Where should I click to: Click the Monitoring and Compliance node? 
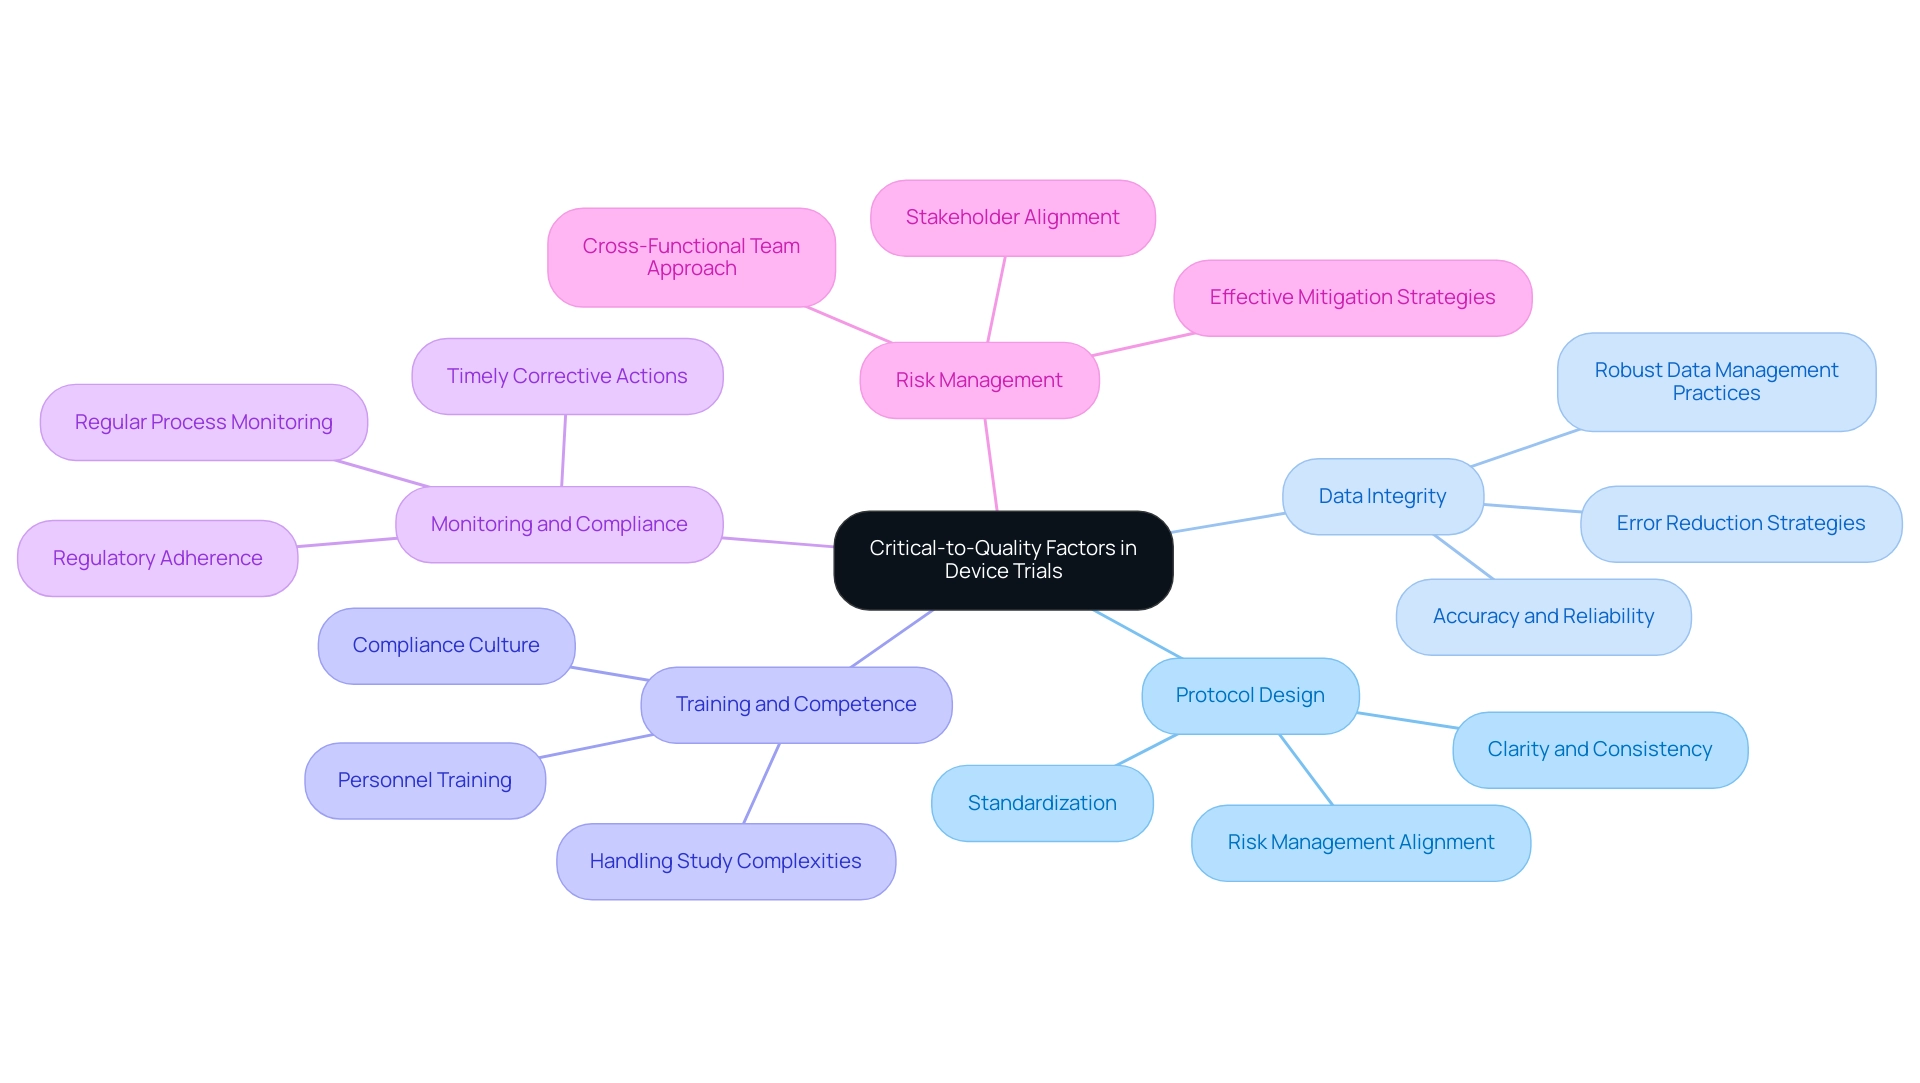(559, 524)
